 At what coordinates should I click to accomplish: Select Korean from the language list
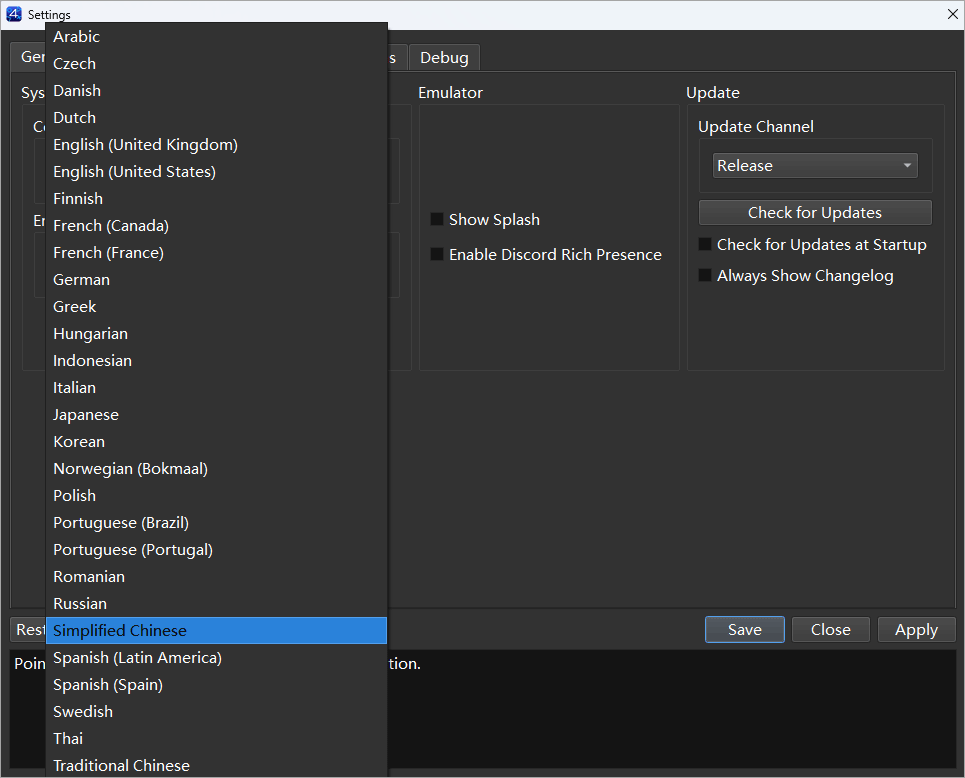pyautogui.click(x=79, y=442)
